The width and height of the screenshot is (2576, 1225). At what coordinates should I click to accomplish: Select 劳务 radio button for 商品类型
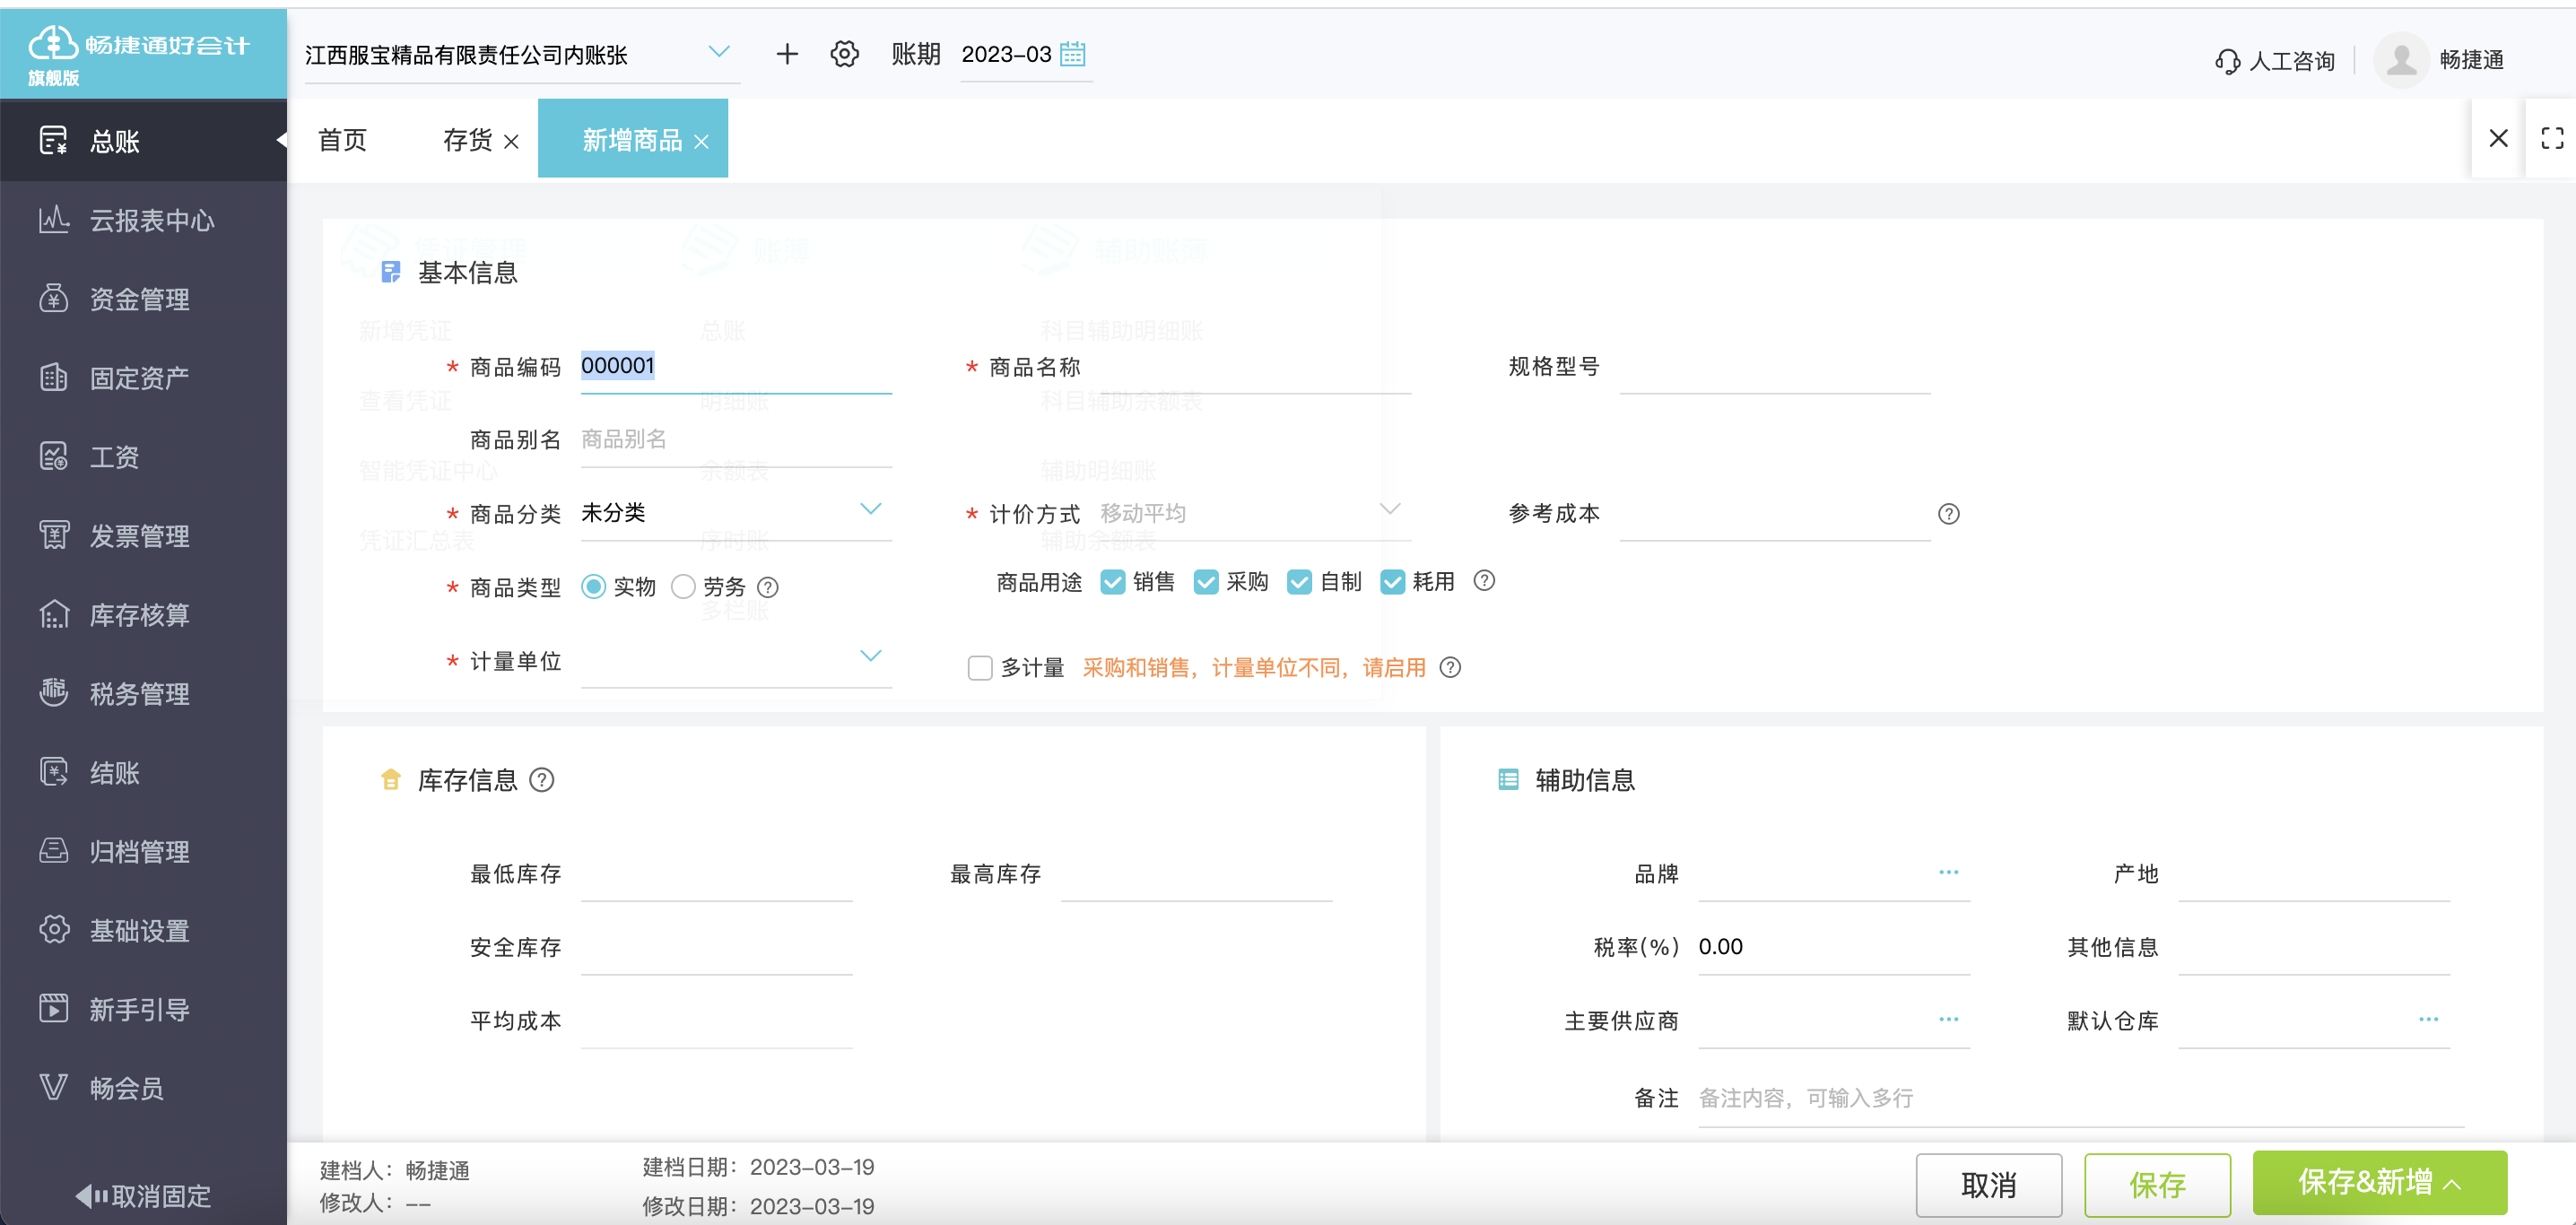pyautogui.click(x=682, y=586)
